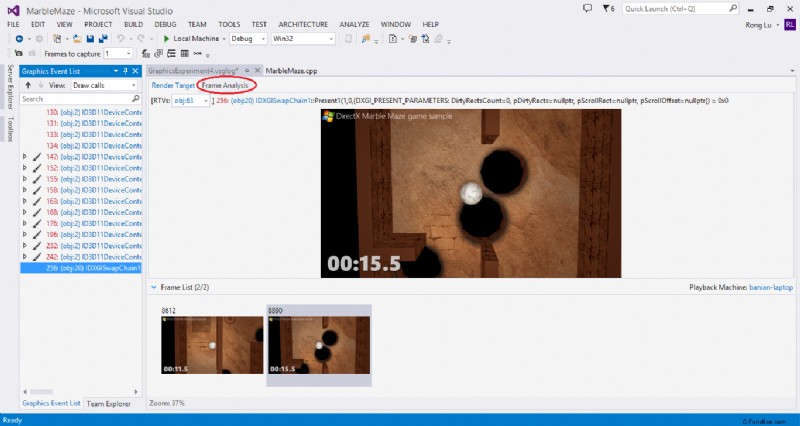Viewport: 800px width, 426px height.
Task: Switch to the MarbleMaze.cpp tab
Action: [291, 71]
